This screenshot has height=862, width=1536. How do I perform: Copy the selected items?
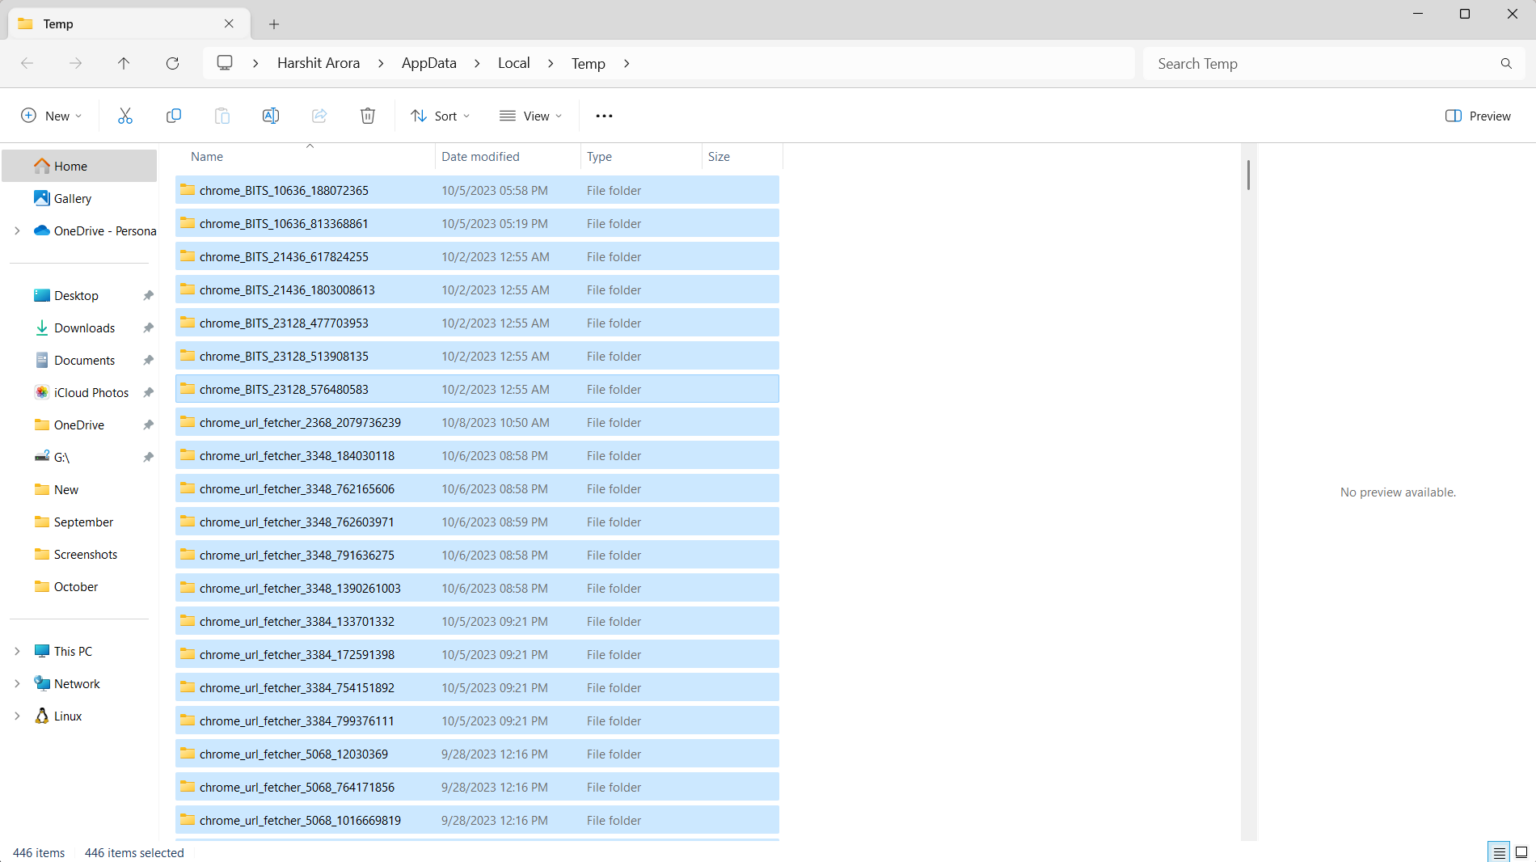[x=173, y=115]
